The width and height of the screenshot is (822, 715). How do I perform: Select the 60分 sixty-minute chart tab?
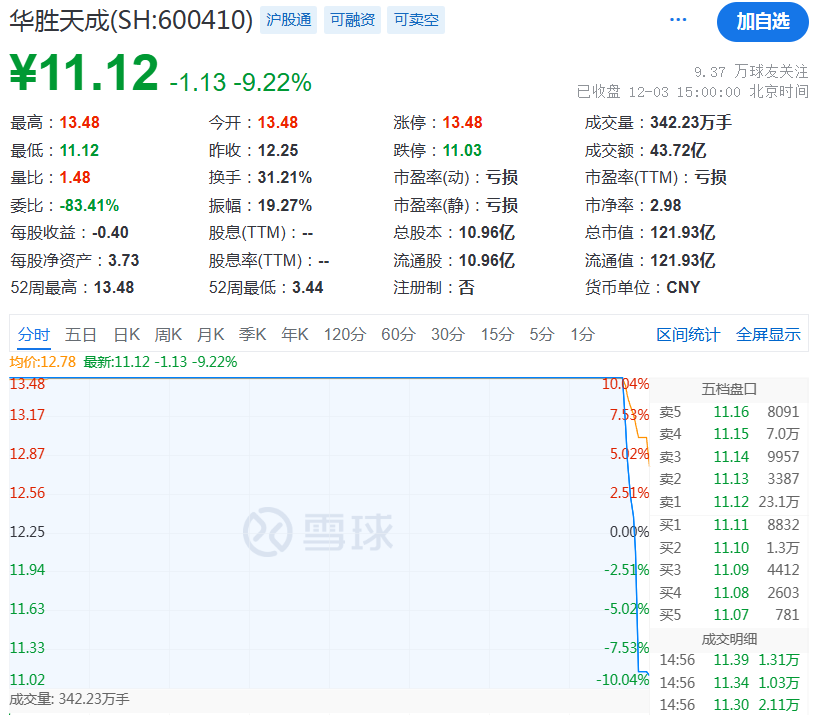pos(398,336)
